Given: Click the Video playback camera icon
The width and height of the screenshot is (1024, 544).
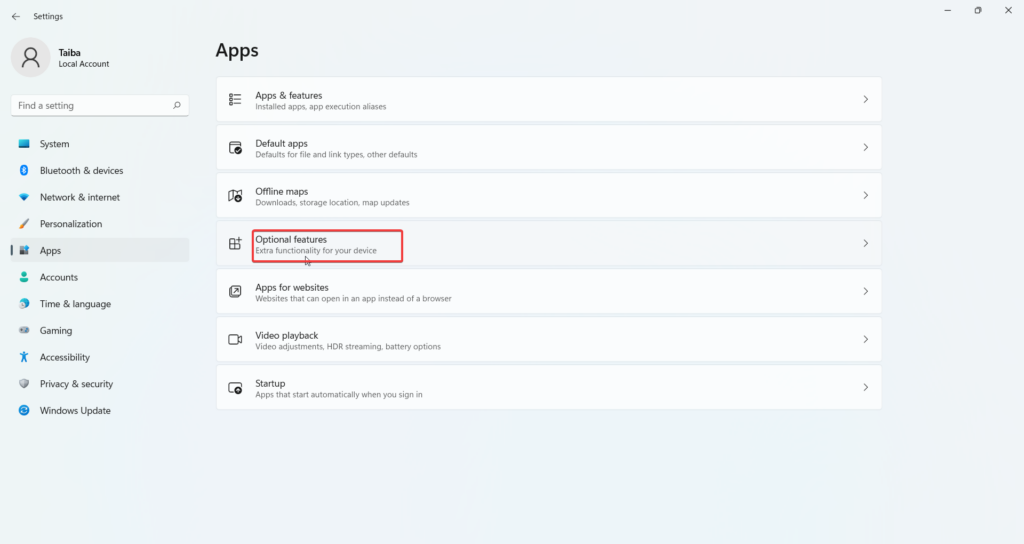Looking at the screenshot, I should (x=235, y=340).
